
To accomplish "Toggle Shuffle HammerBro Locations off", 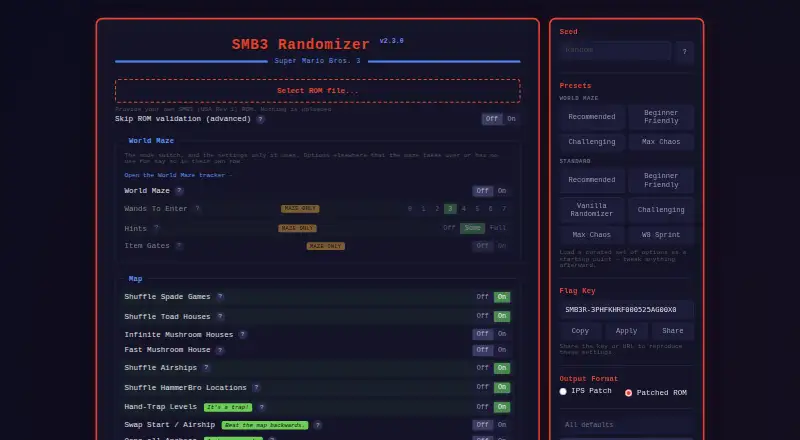I will pyautogui.click(x=482, y=387).
